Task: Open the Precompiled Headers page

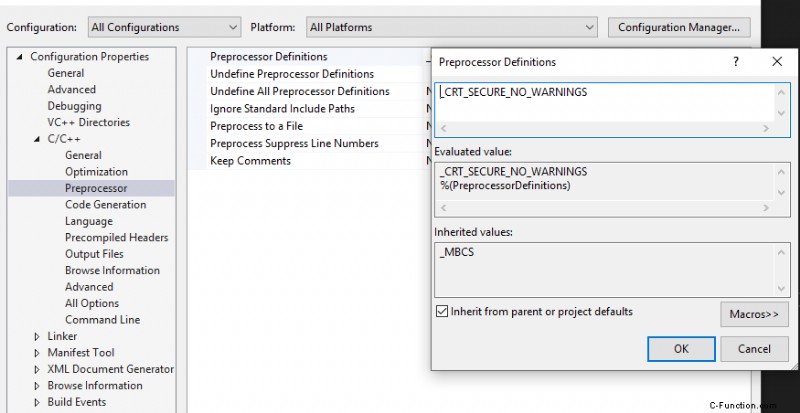Action: (116, 238)
